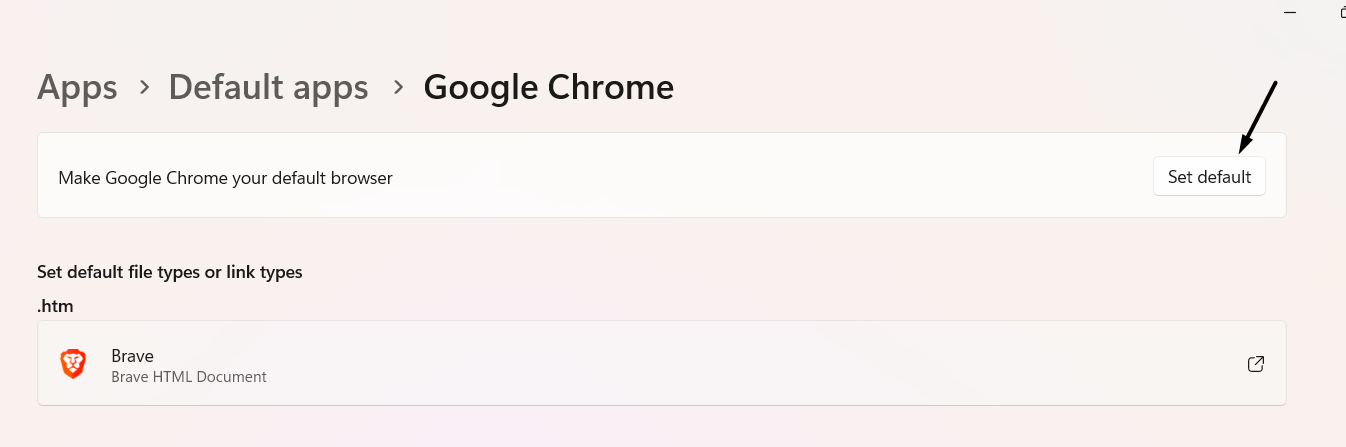1346x447 pixels.
Task: Click the Brave app name text
Action: pos(133,355)
